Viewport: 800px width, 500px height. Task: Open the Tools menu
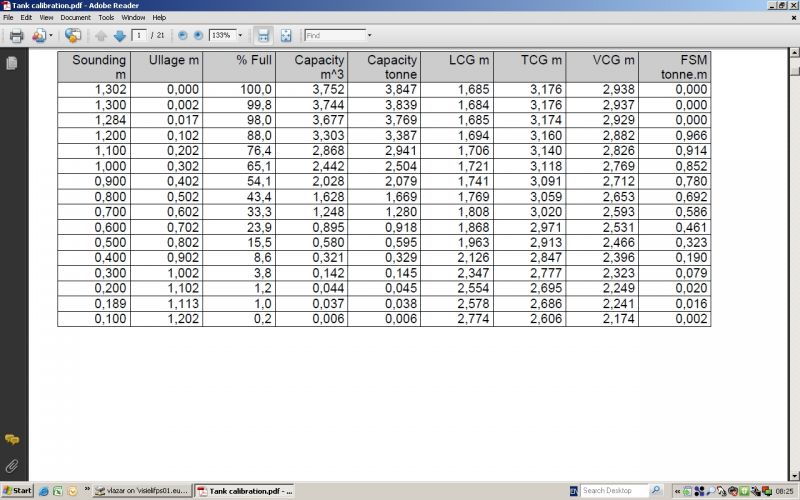pos(106,18)
